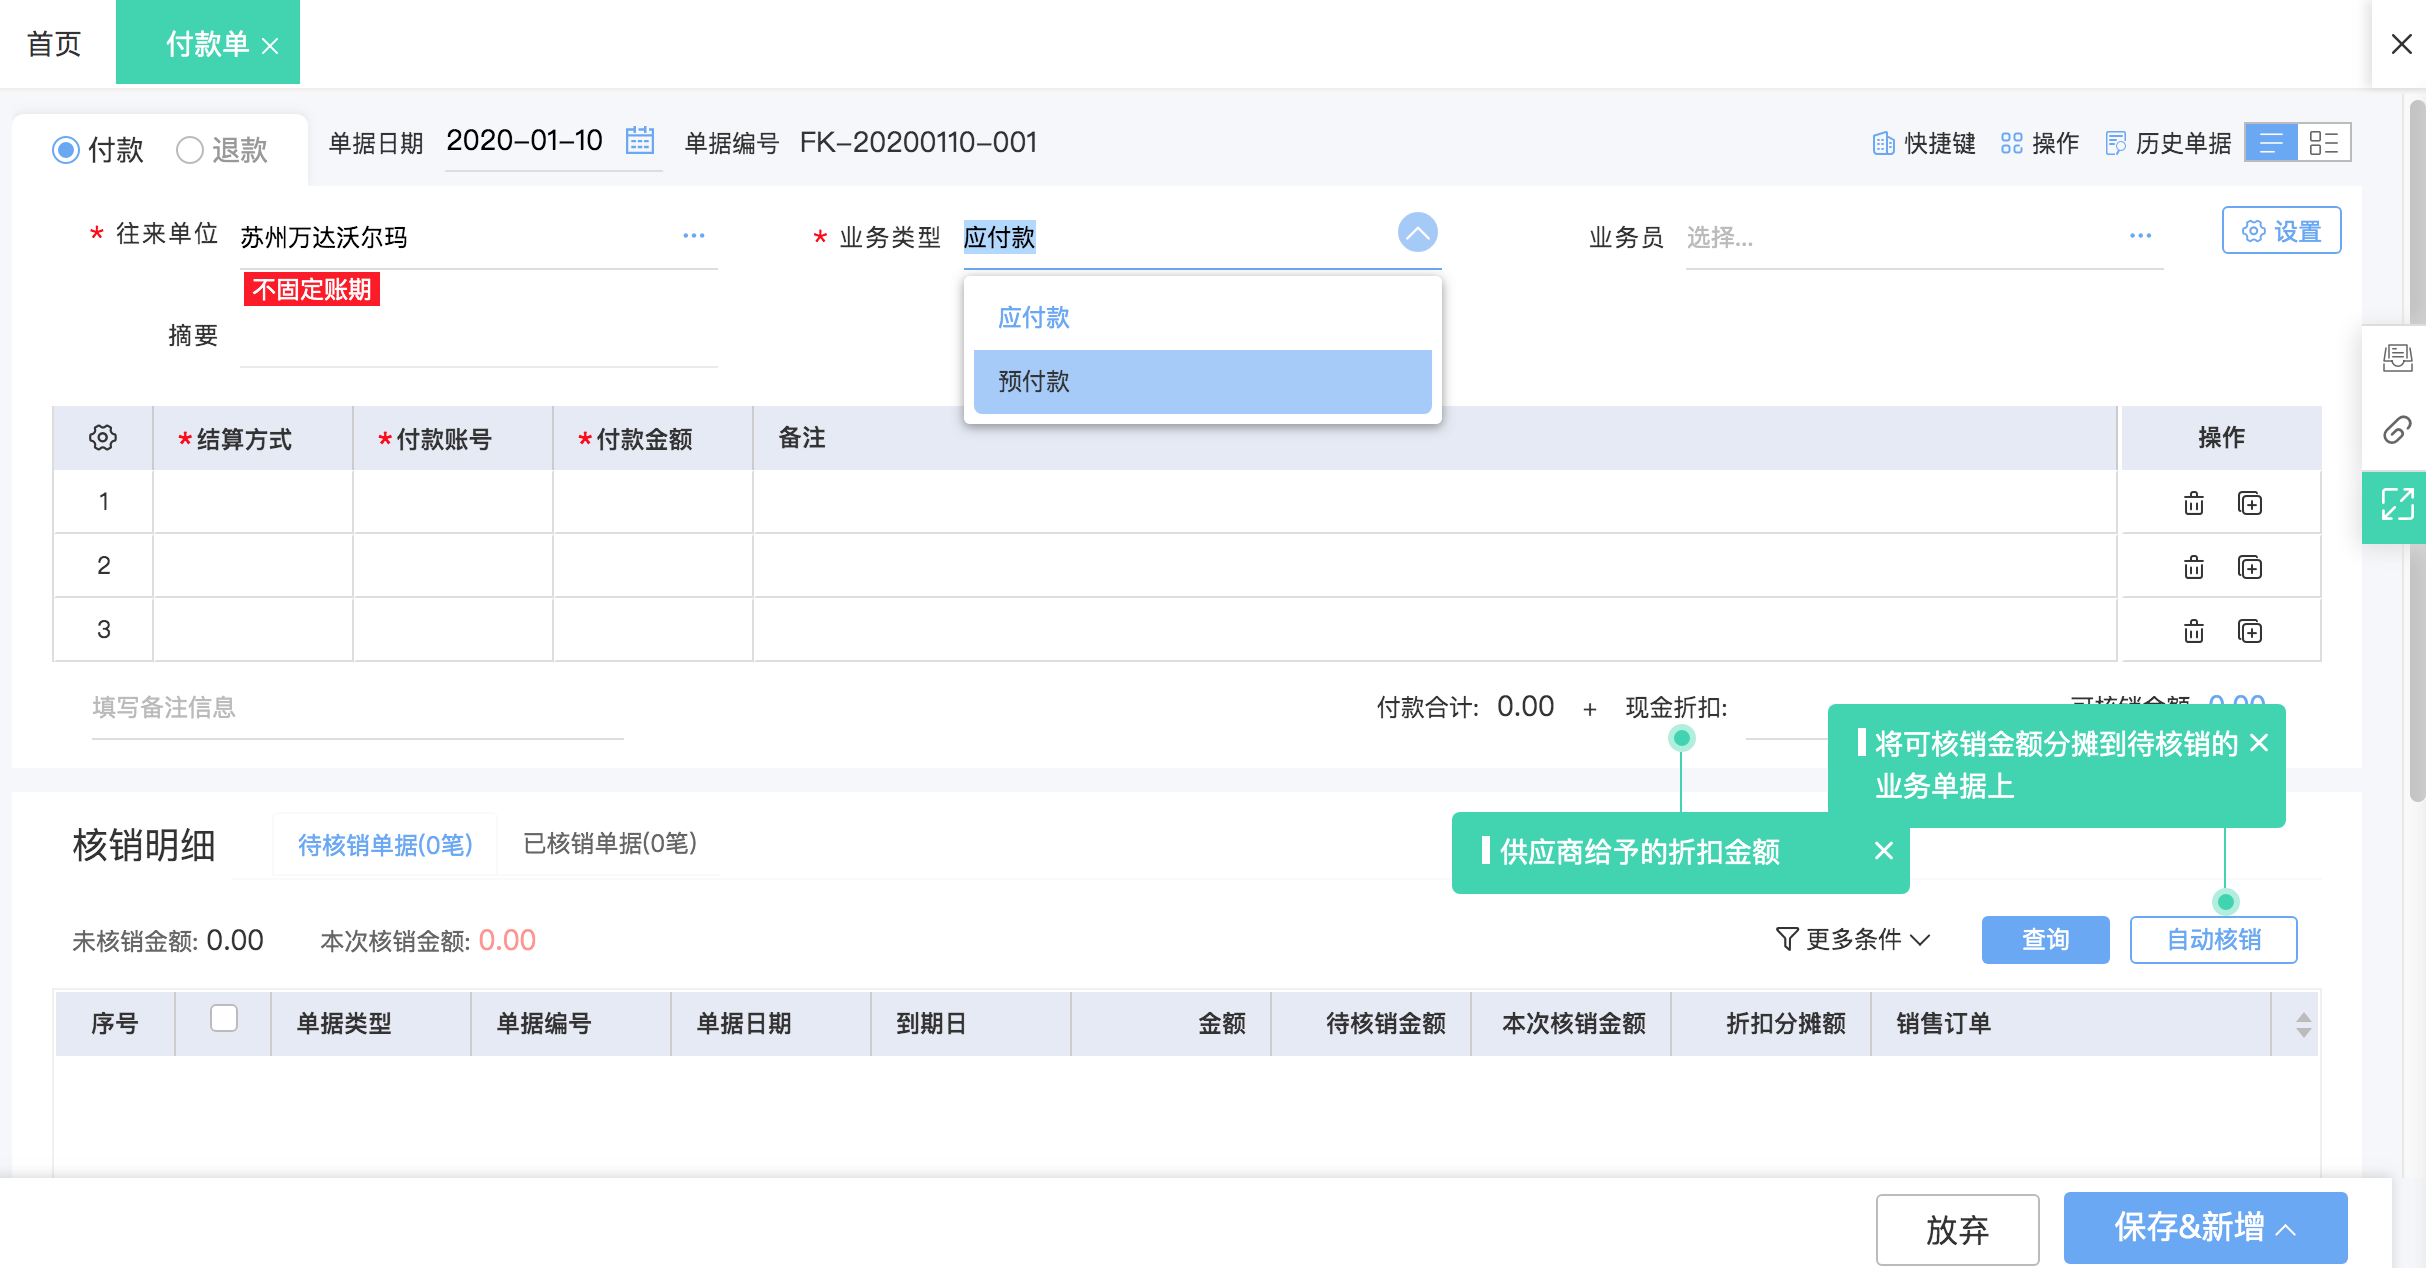Click the settings gear icon
2426x1268 pixels.
2254,236
